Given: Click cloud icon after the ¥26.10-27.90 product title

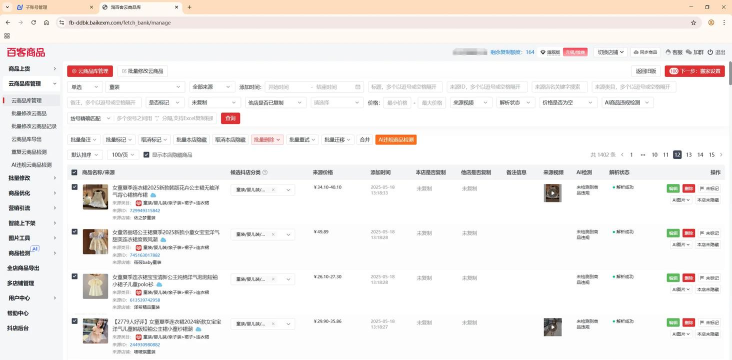Looking at the screenshot, I should 160,284.
